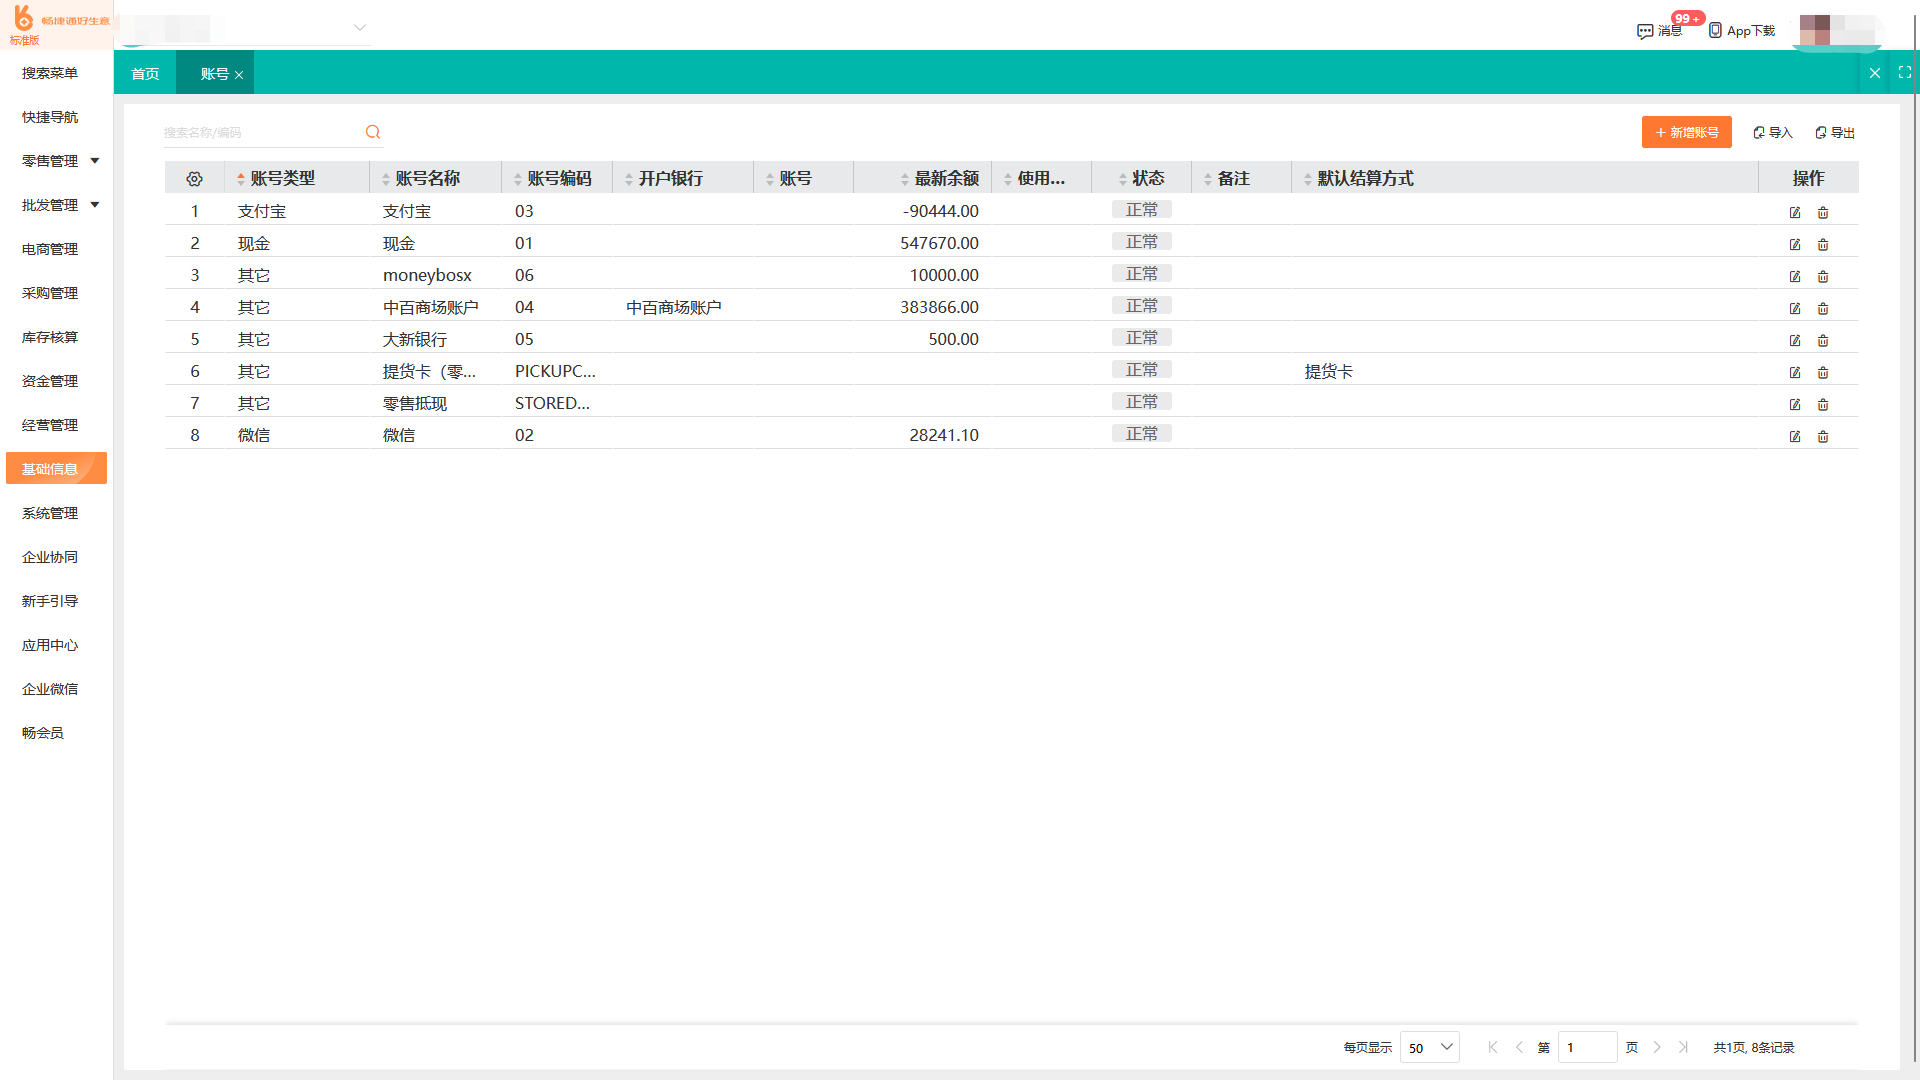Click the delete icon for 微信 account

[1824, 434]
